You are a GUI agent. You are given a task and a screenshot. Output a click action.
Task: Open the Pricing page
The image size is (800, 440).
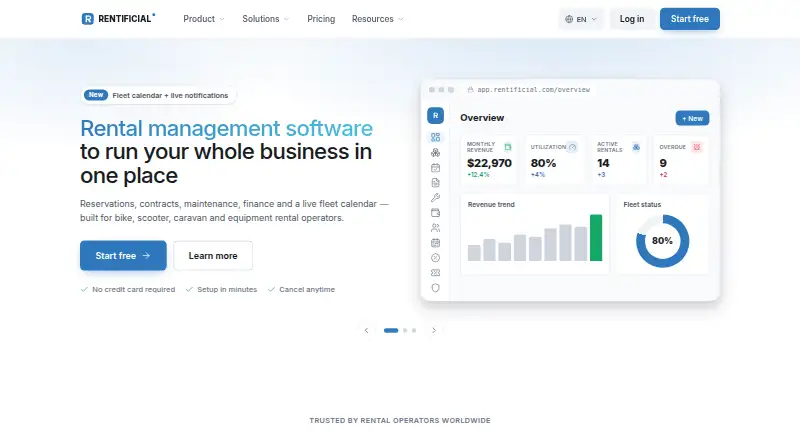(x=321, y=19)
